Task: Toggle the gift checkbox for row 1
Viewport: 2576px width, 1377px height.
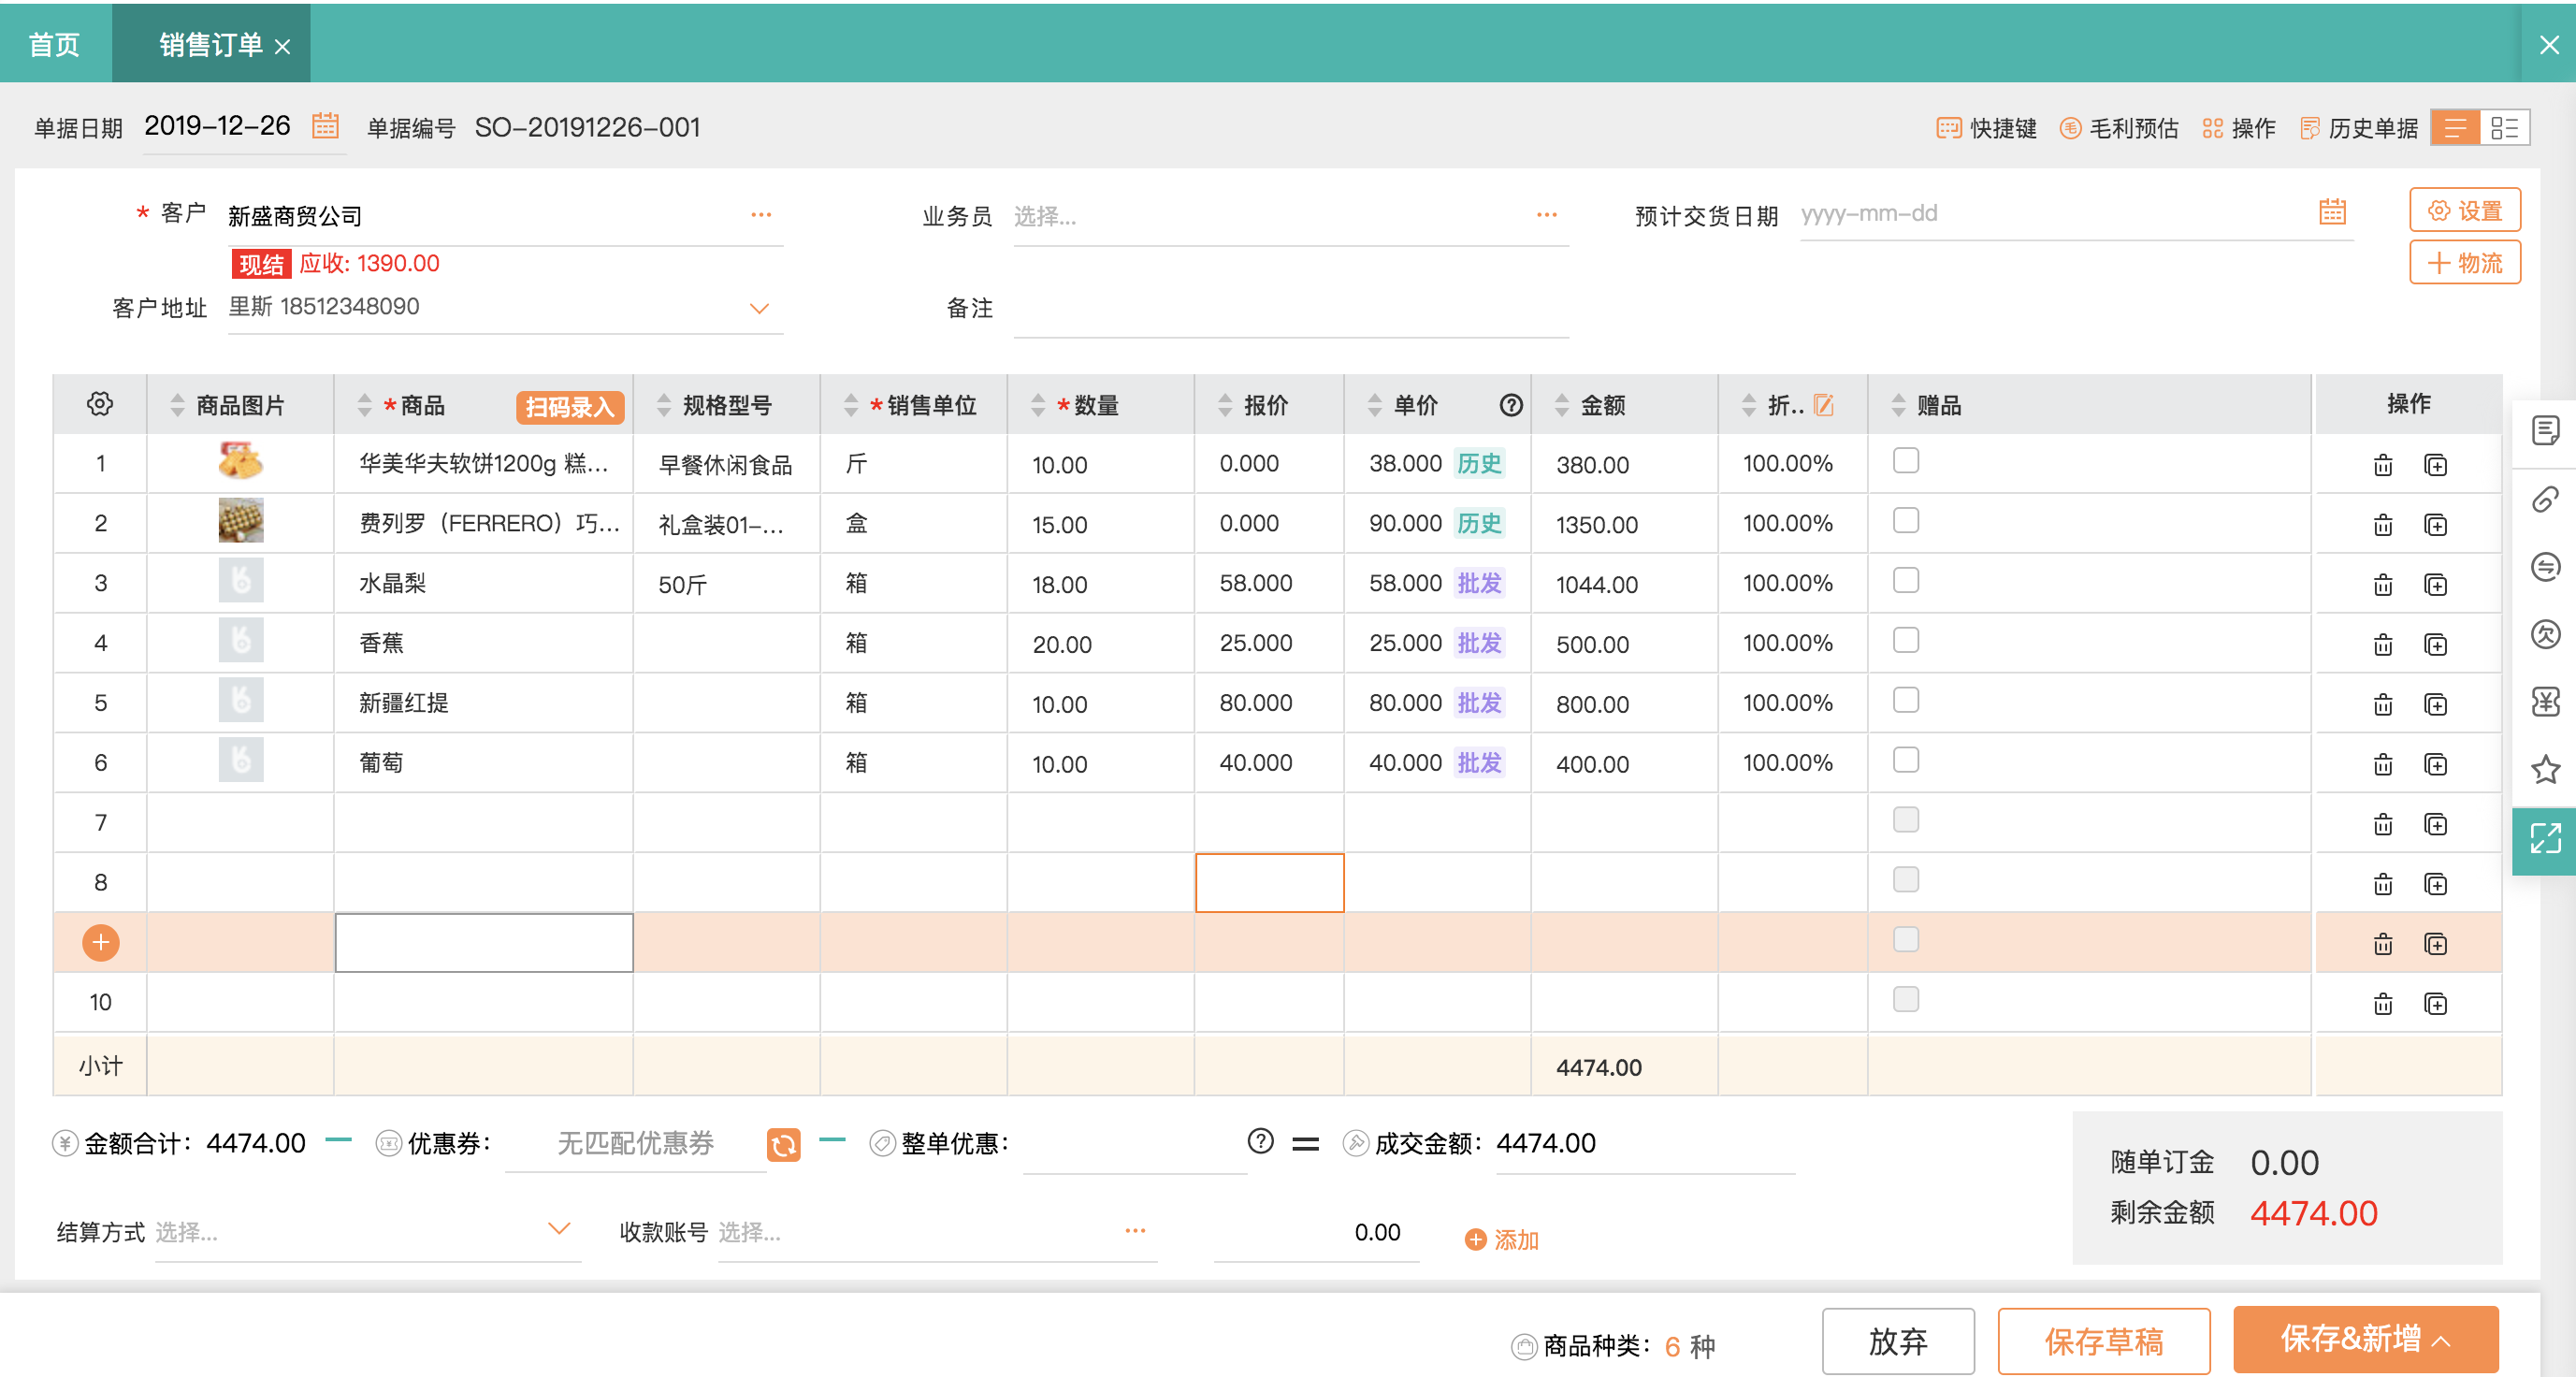Action: pos(1906,460)
